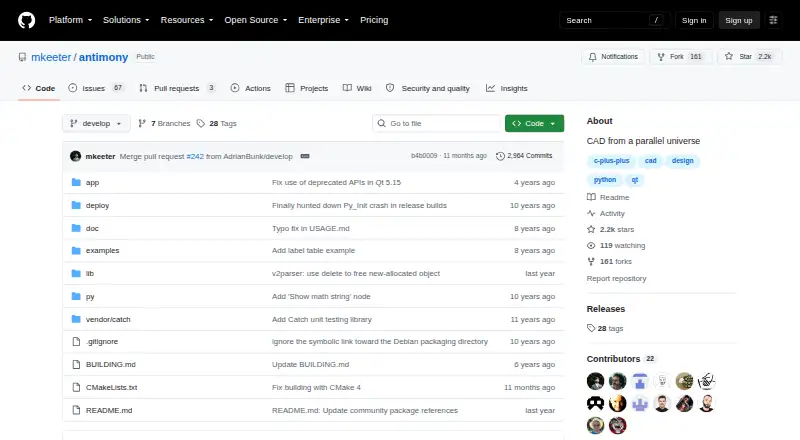Open commit hash b4b0009
This screenshot has height=440, width=800.
(x=424, y=156)
